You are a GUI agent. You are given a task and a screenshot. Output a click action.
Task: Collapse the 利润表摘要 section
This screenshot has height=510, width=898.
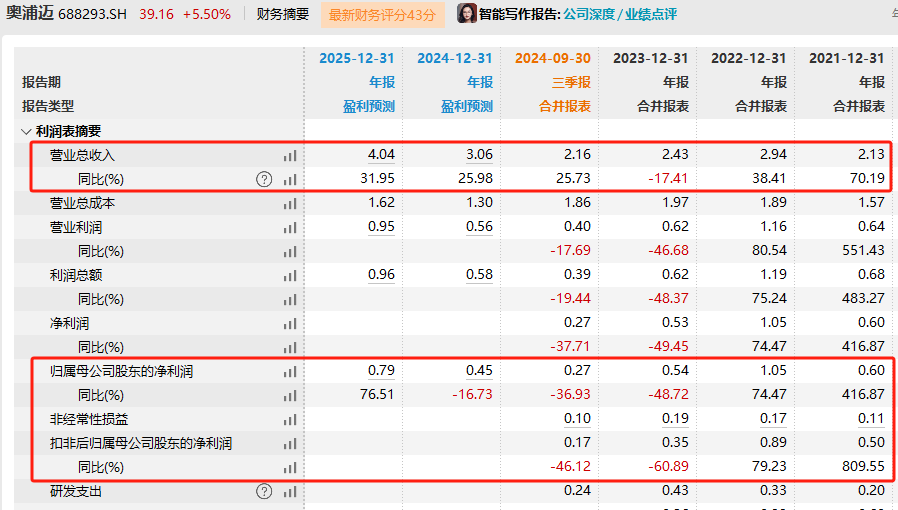click(26, 131)
